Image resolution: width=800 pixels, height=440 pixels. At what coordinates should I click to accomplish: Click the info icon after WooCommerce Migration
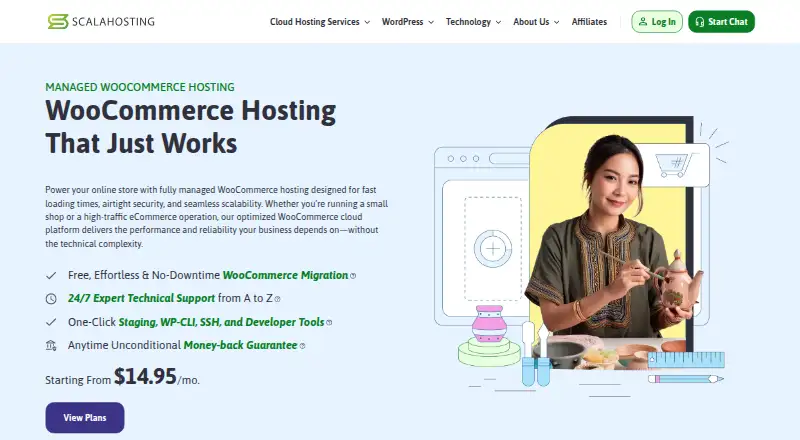tap(353, 276)
